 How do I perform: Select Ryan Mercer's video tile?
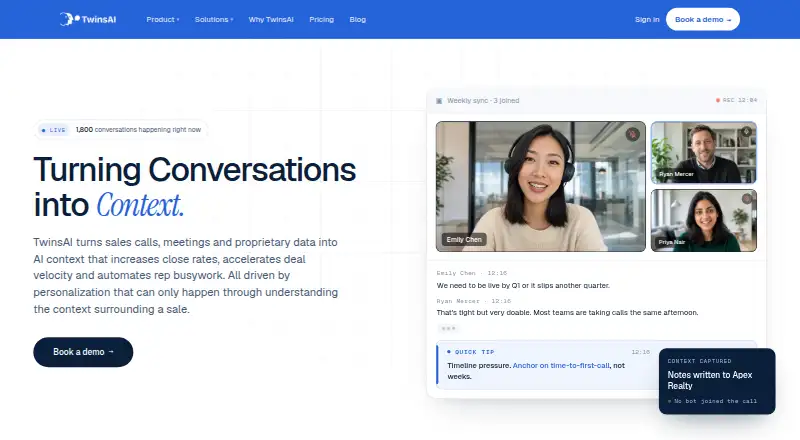pyautogui.click(x=704, y=153)
